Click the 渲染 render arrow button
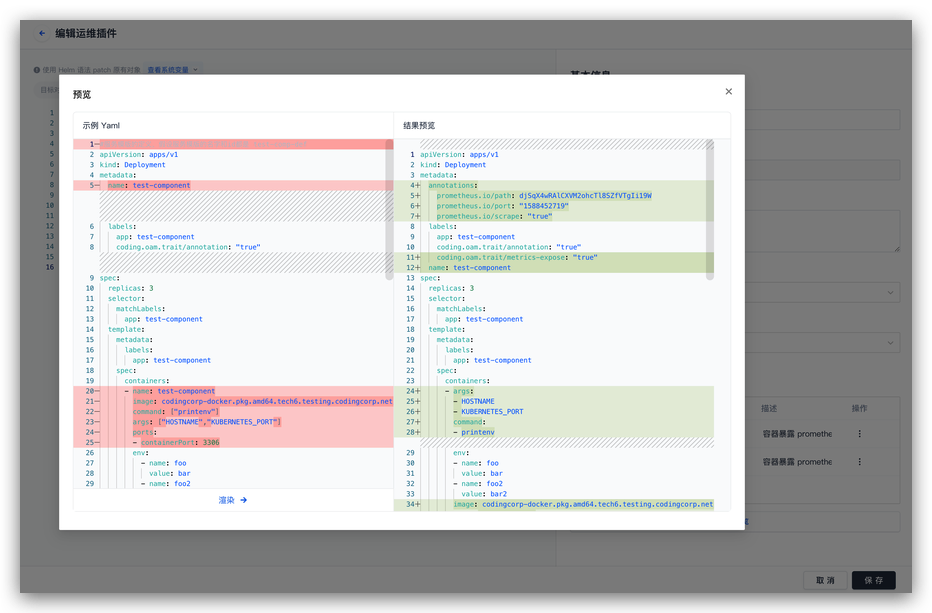The width and height of the screenshot is (932, 613). 233,500
